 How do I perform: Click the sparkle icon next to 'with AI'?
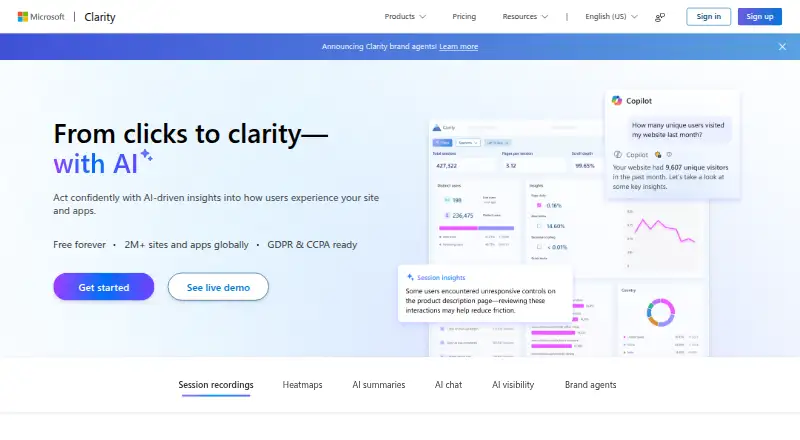[146, 155]
